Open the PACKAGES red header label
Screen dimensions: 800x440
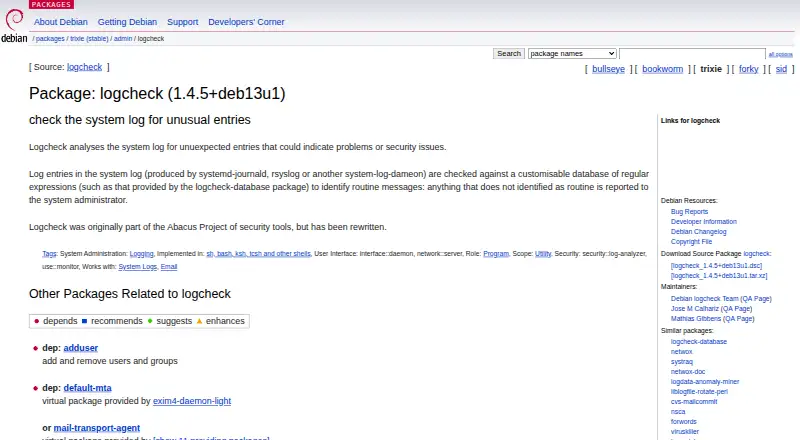(x=51, y=4)
